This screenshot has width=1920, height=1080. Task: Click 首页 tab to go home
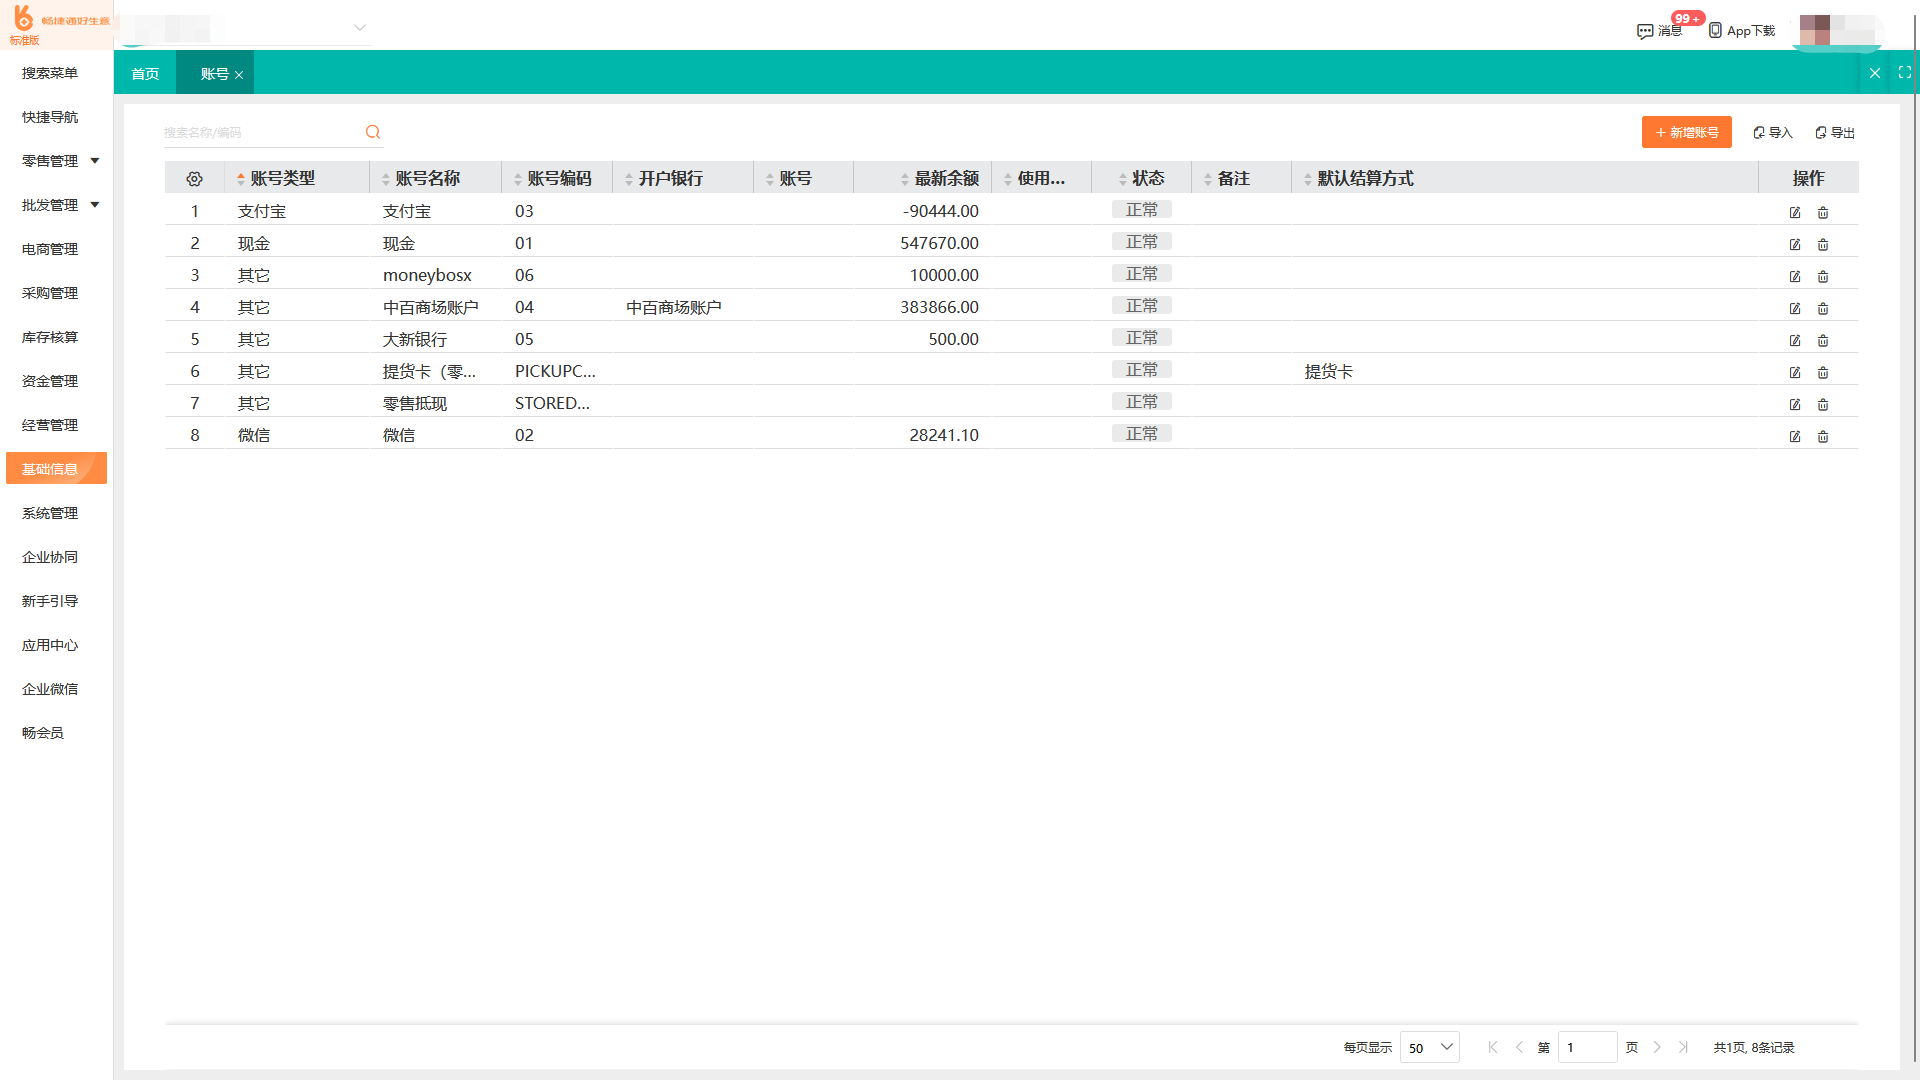click(x=145, y=74)
